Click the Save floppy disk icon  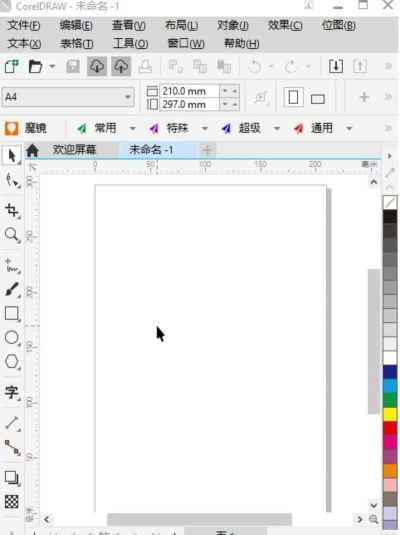73,66
